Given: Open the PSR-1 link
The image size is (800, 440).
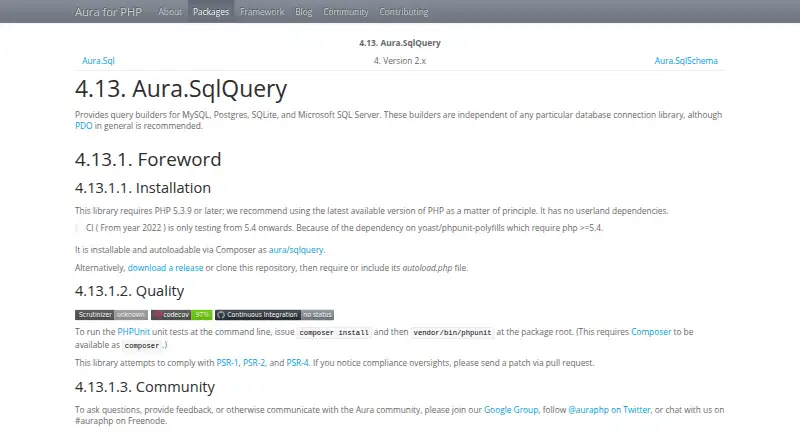Looking at the screenshot, I should tap(227, 363).
